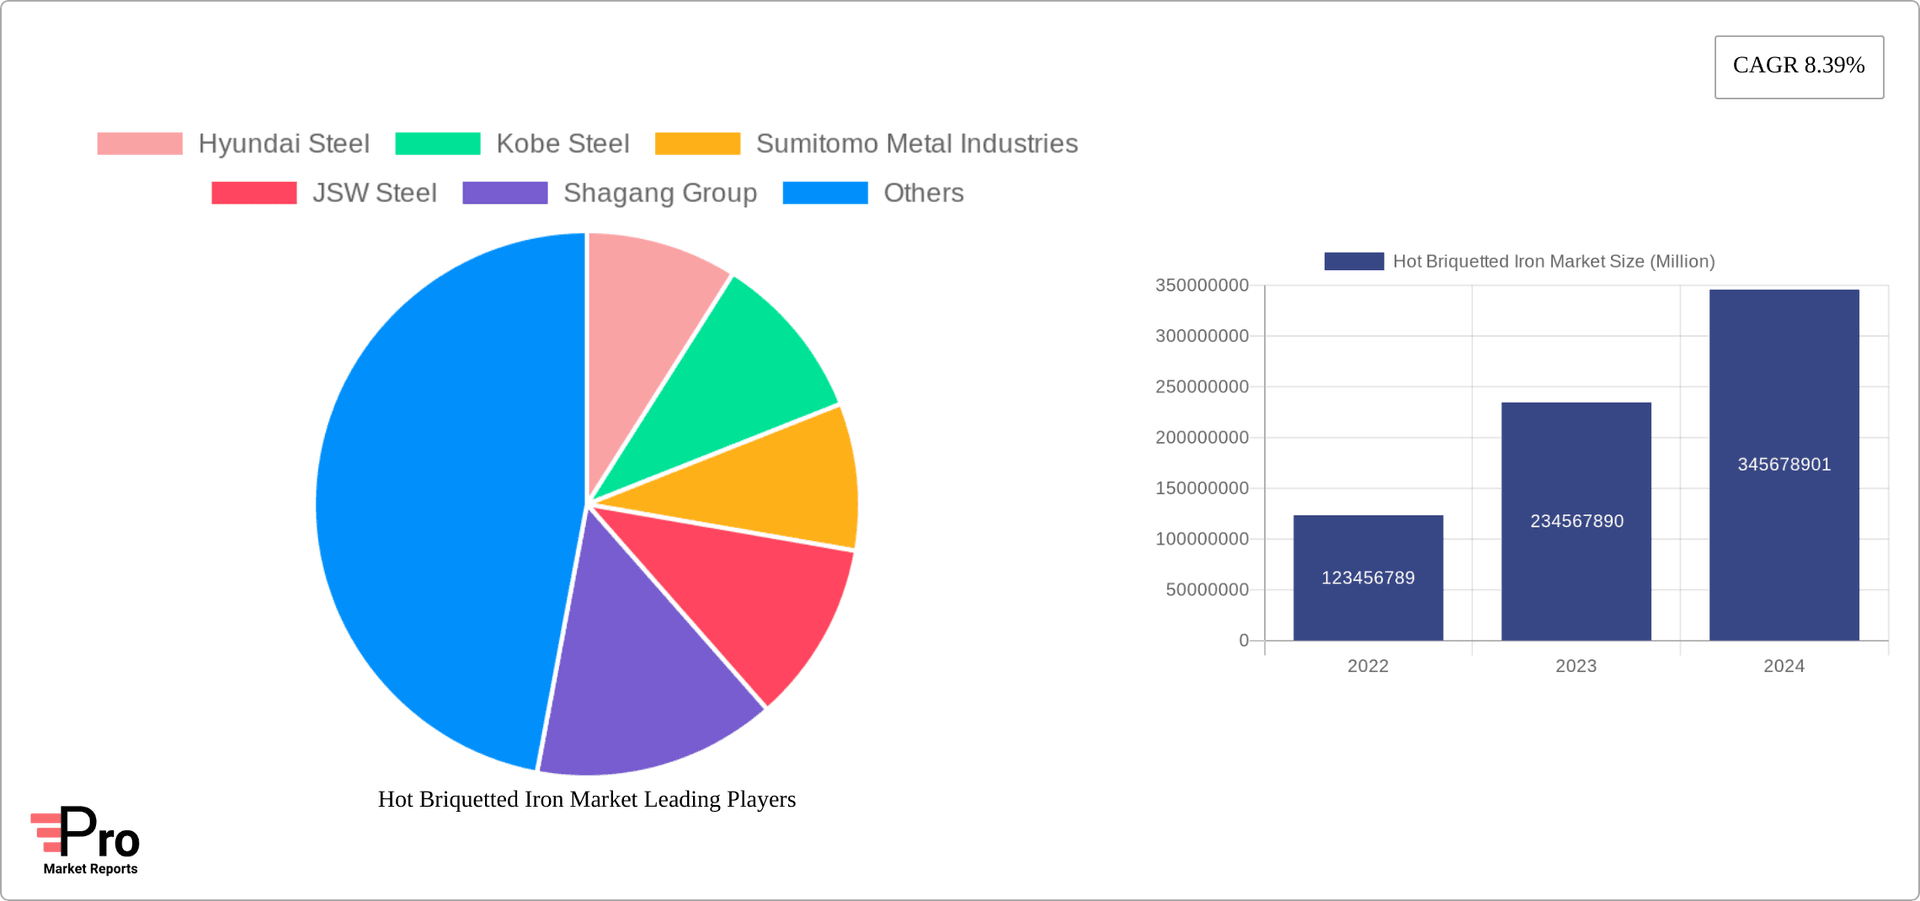This screenshot has height=901, width=1920.
Task: Select the 2022 axis label
Action: [x=1368, y=666]
